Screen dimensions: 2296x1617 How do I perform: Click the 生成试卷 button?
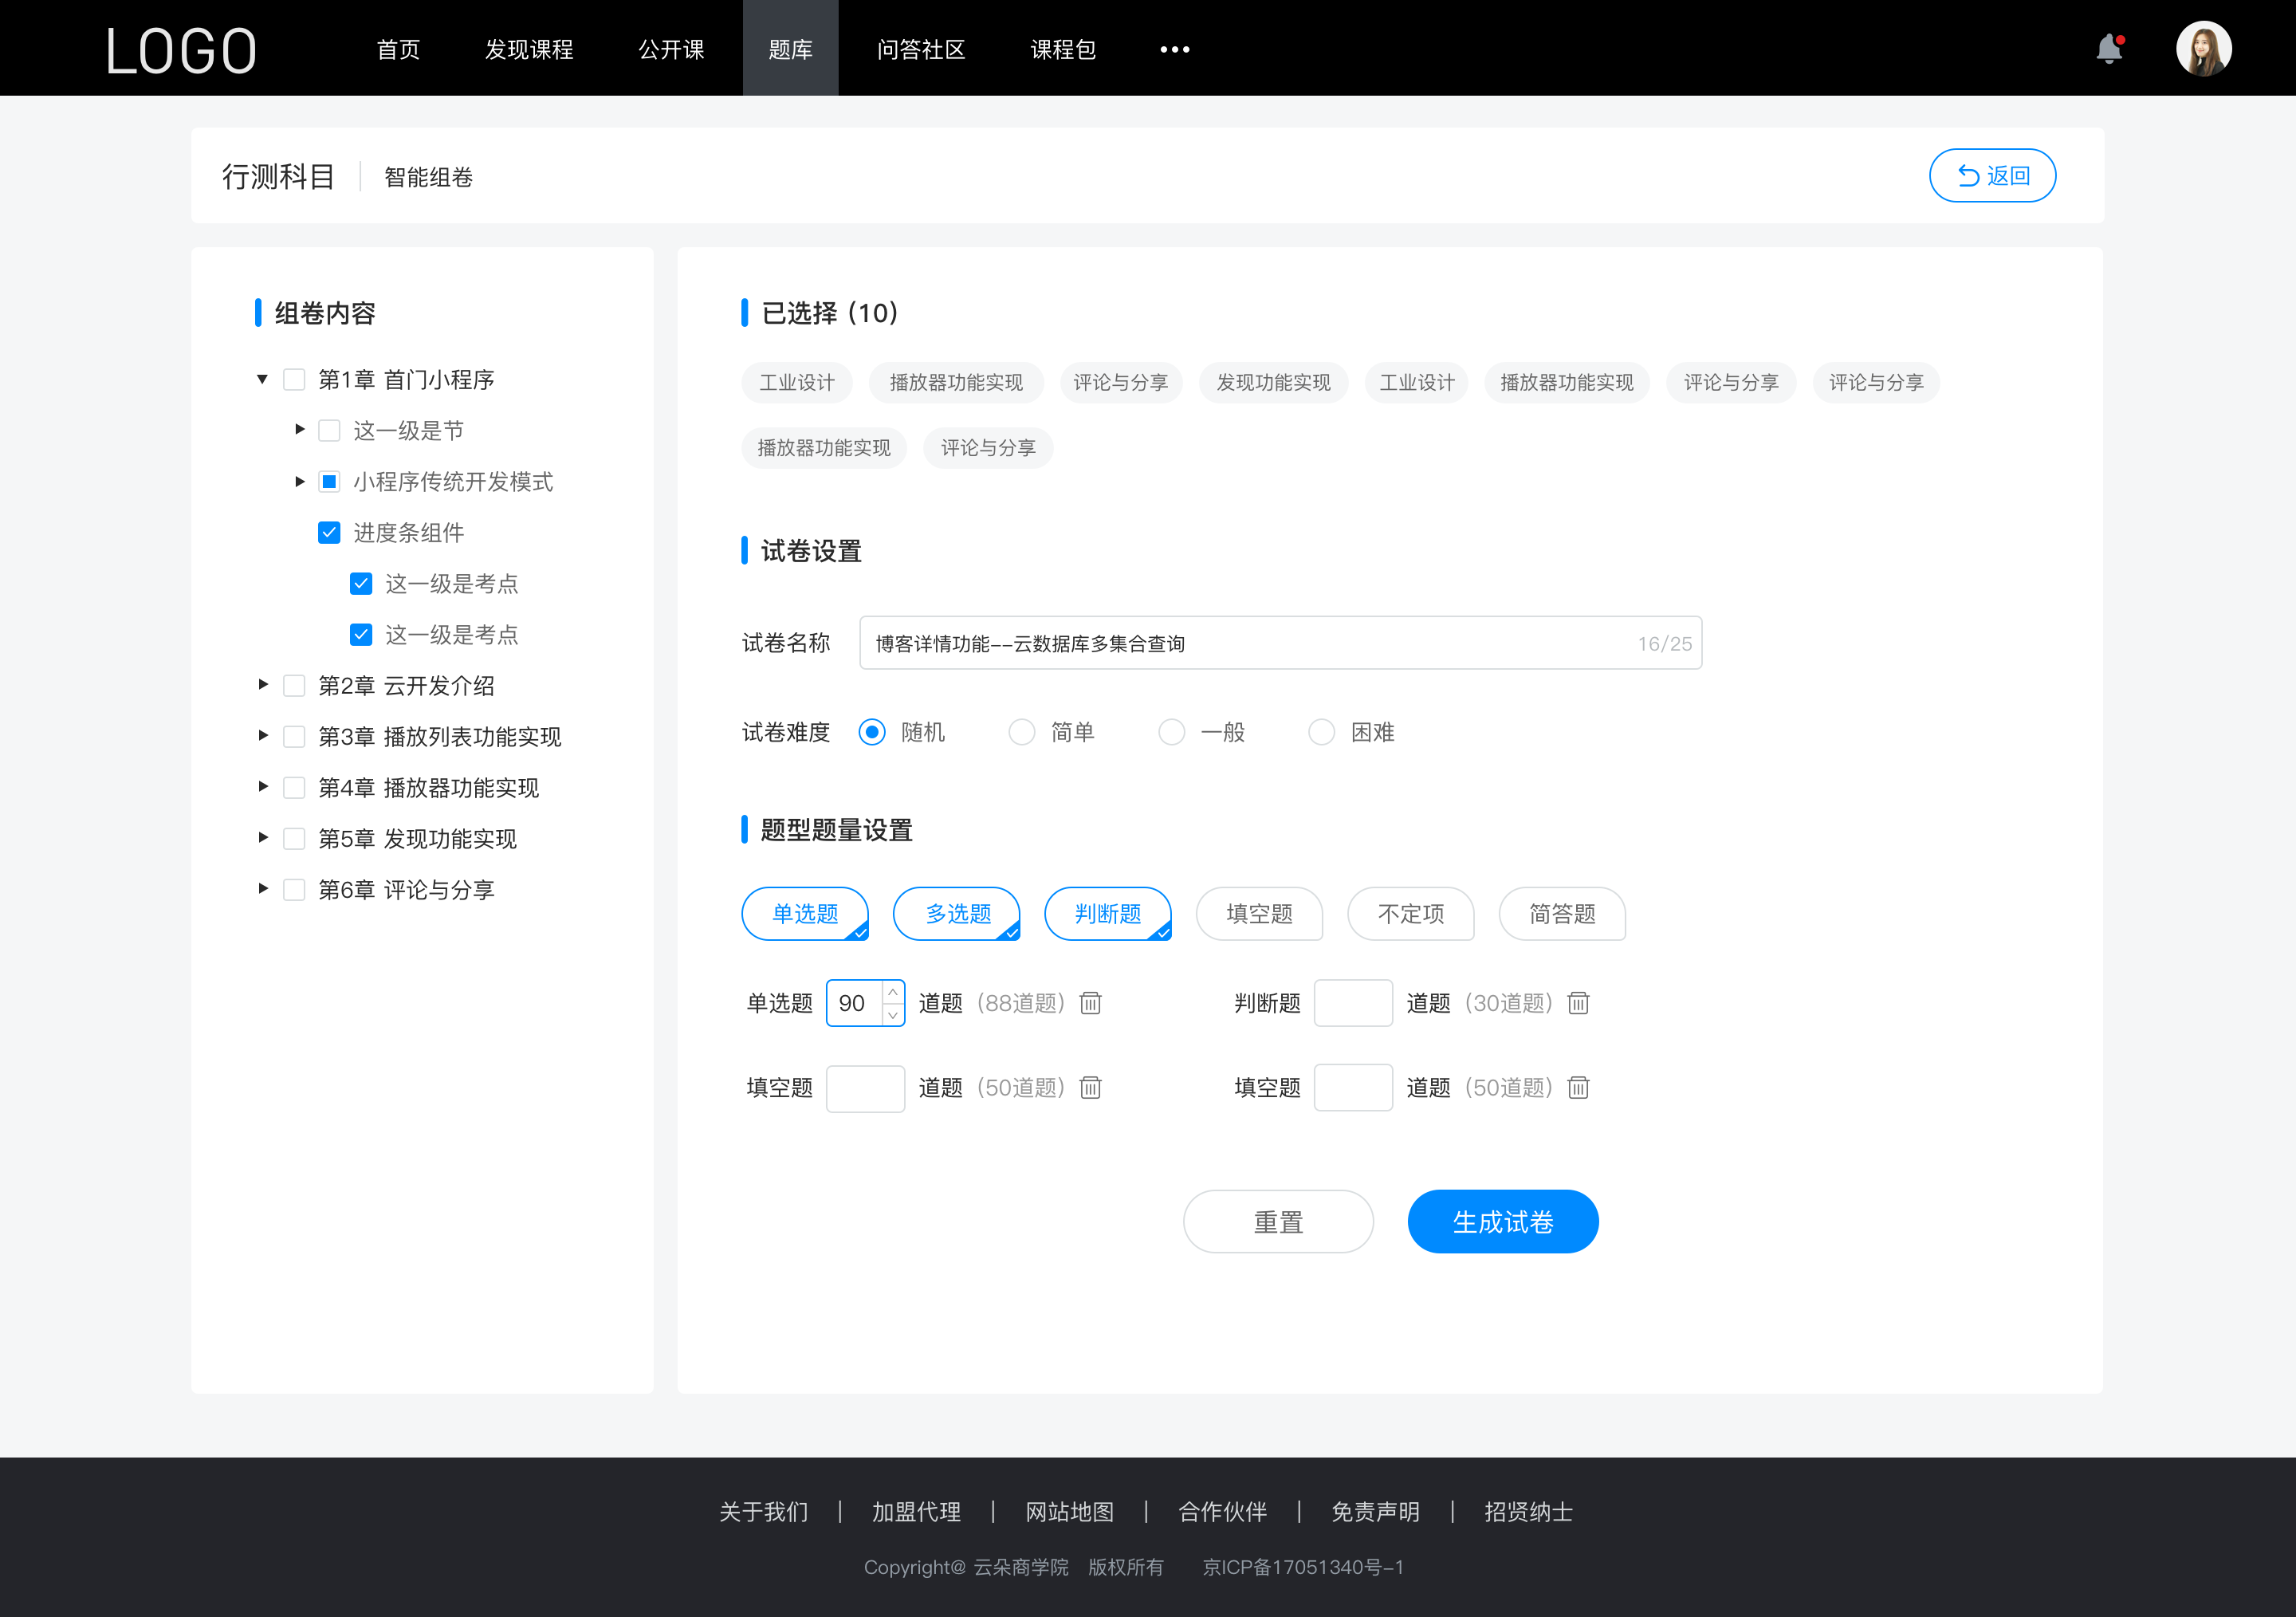(1501, 1222)
